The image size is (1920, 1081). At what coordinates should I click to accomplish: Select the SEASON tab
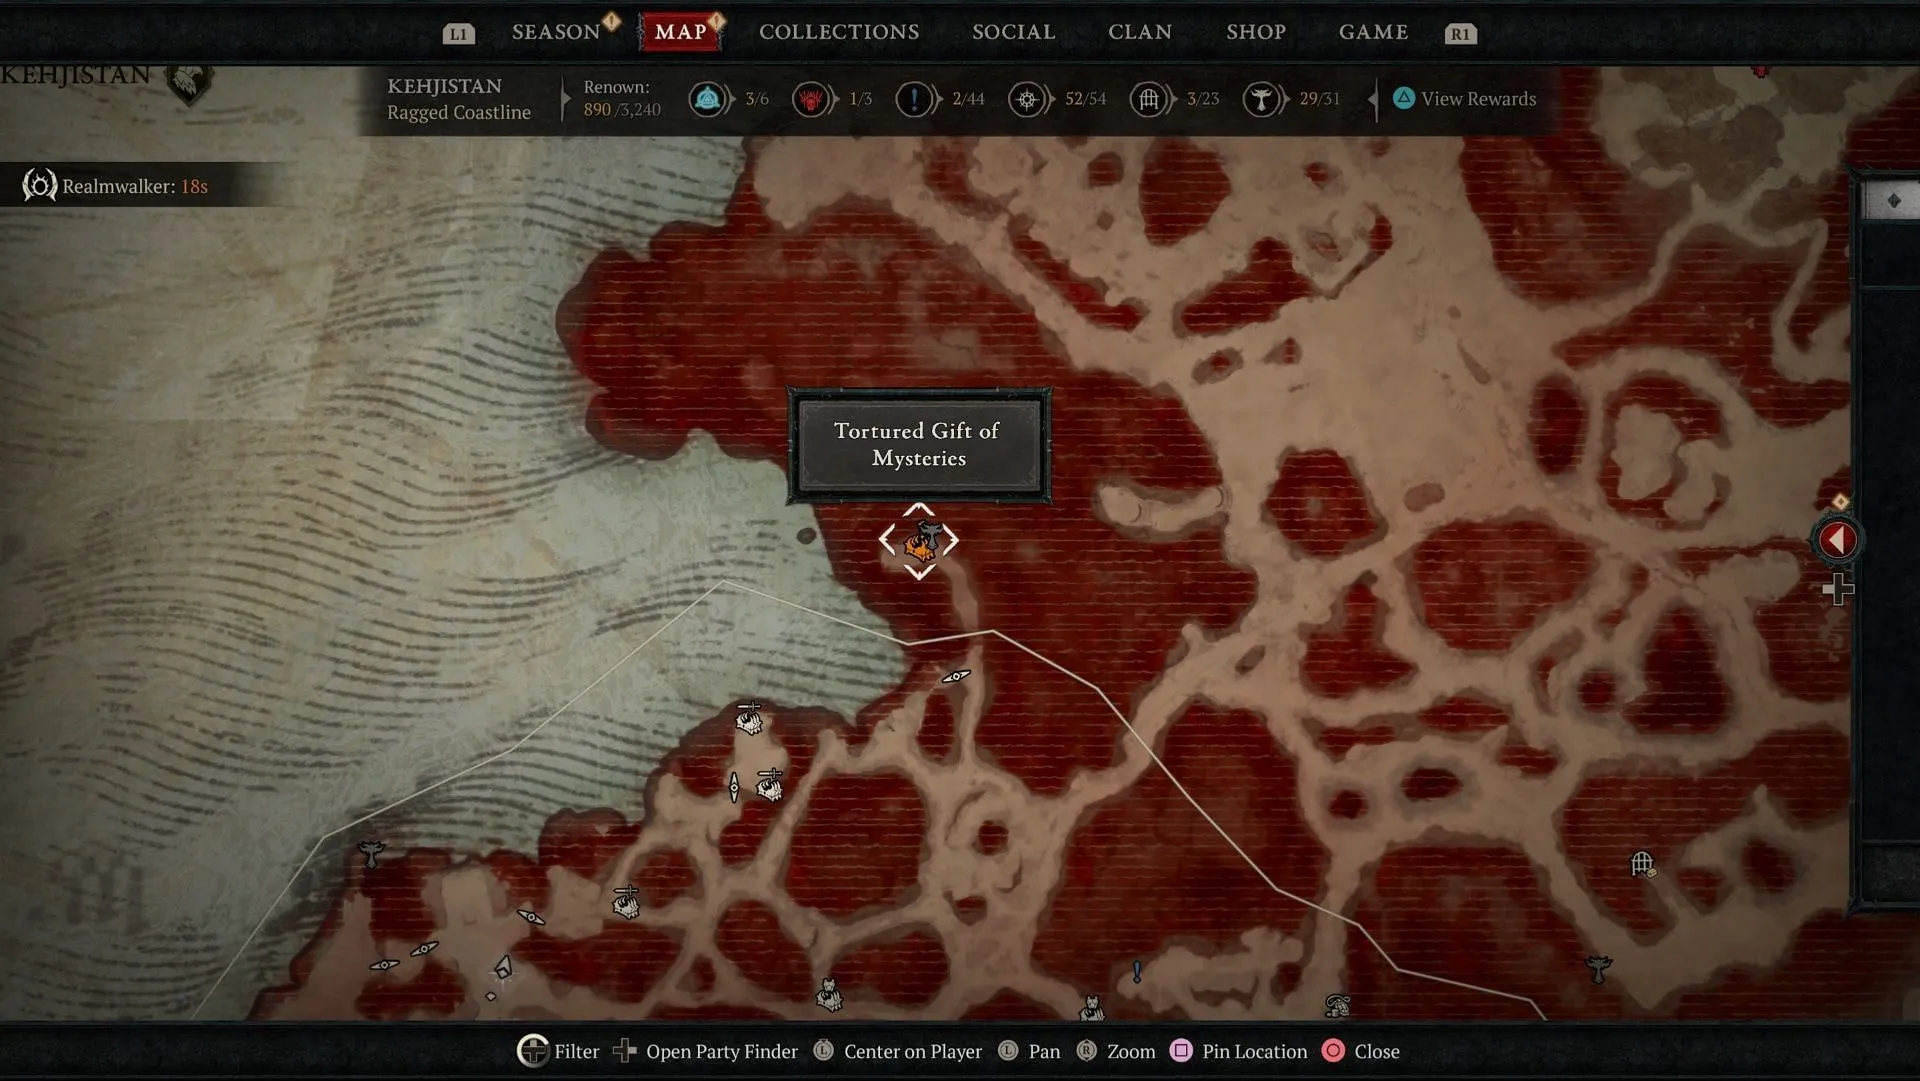coord(558,32)
